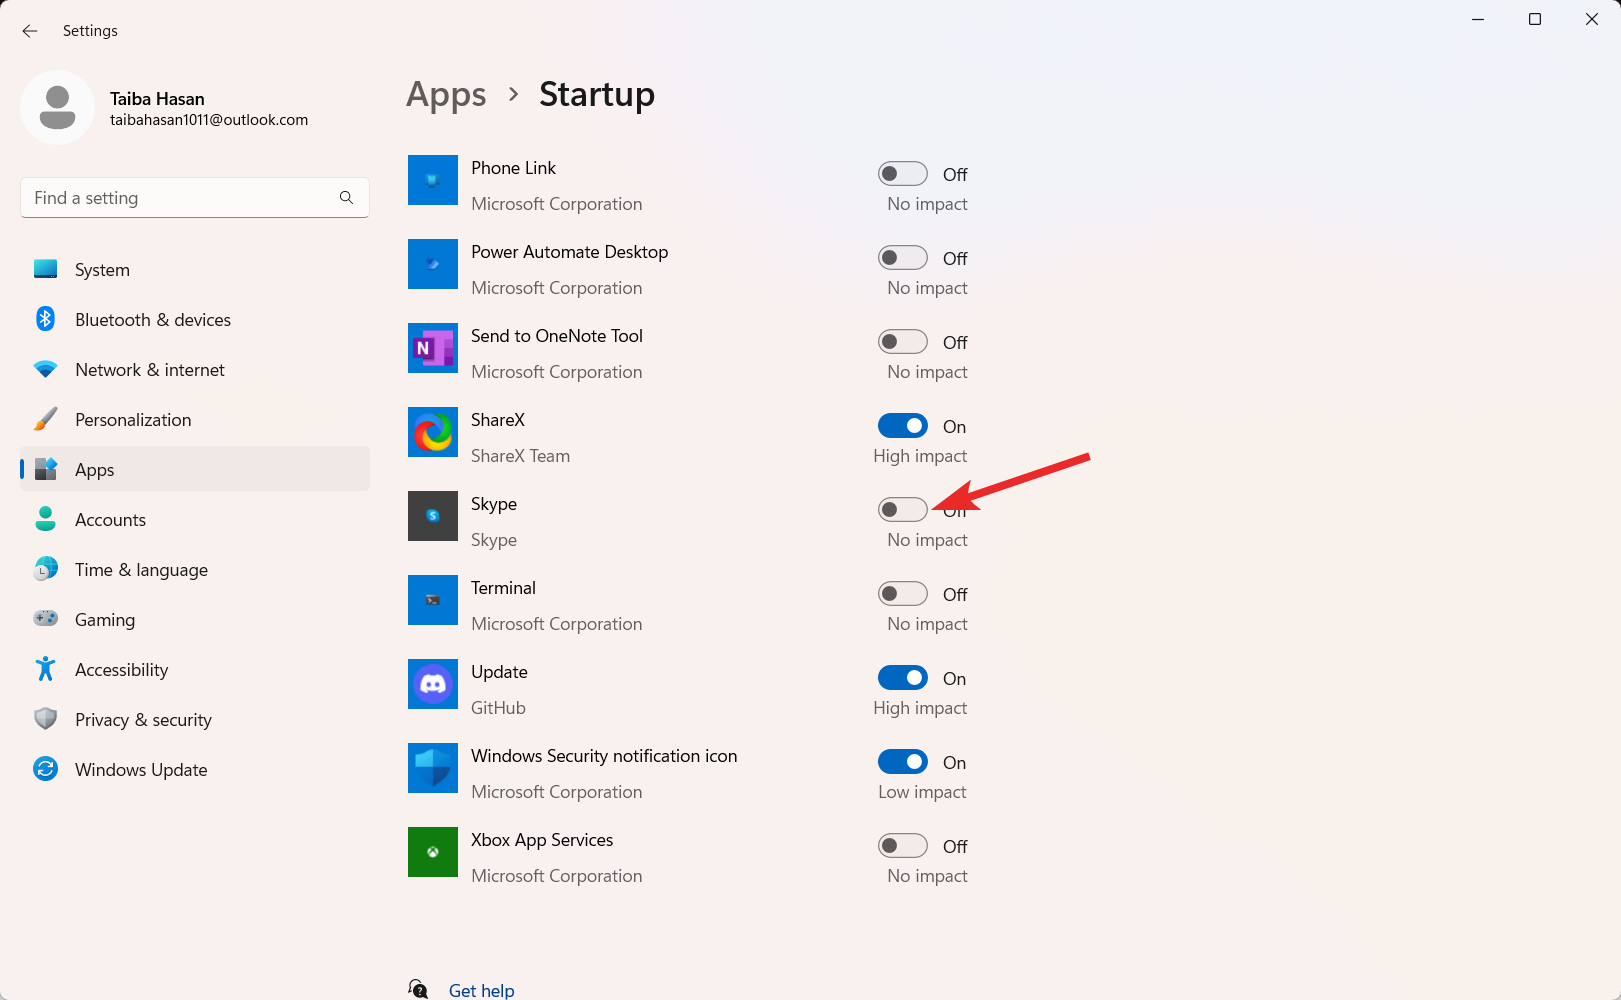
Task: Click the Bluetooth & devices sidebar icon
Action: [45, 319]
